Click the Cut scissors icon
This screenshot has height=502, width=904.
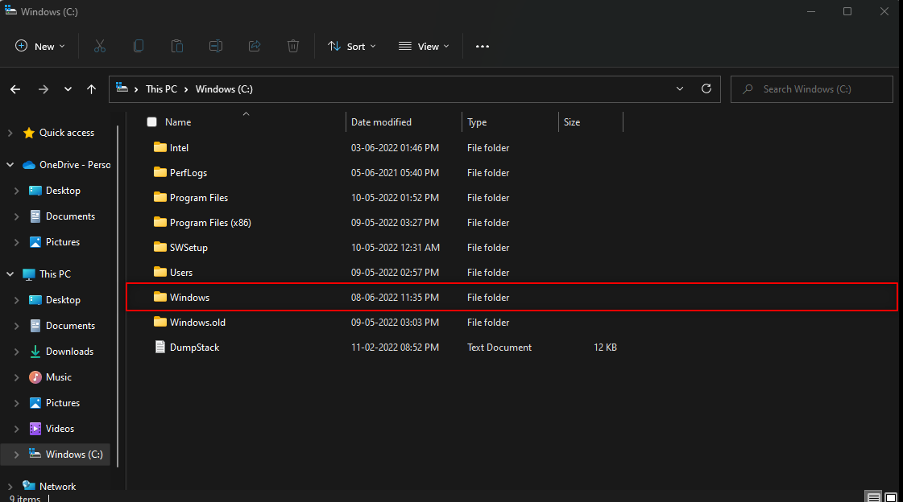[100, 46]
